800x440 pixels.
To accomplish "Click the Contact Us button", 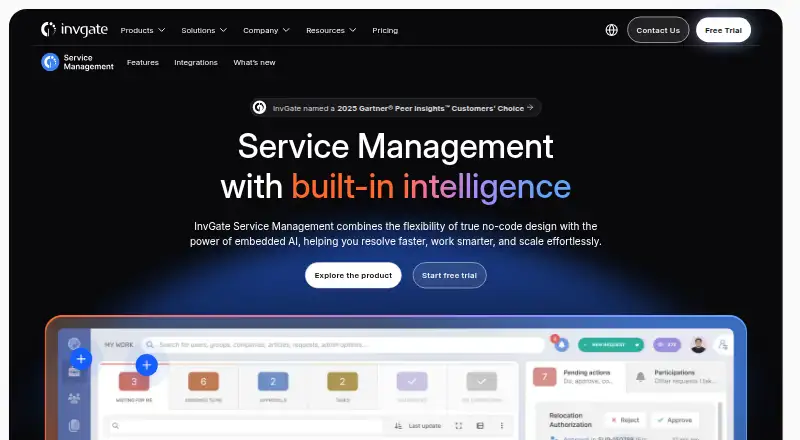I will pos(658,30).
